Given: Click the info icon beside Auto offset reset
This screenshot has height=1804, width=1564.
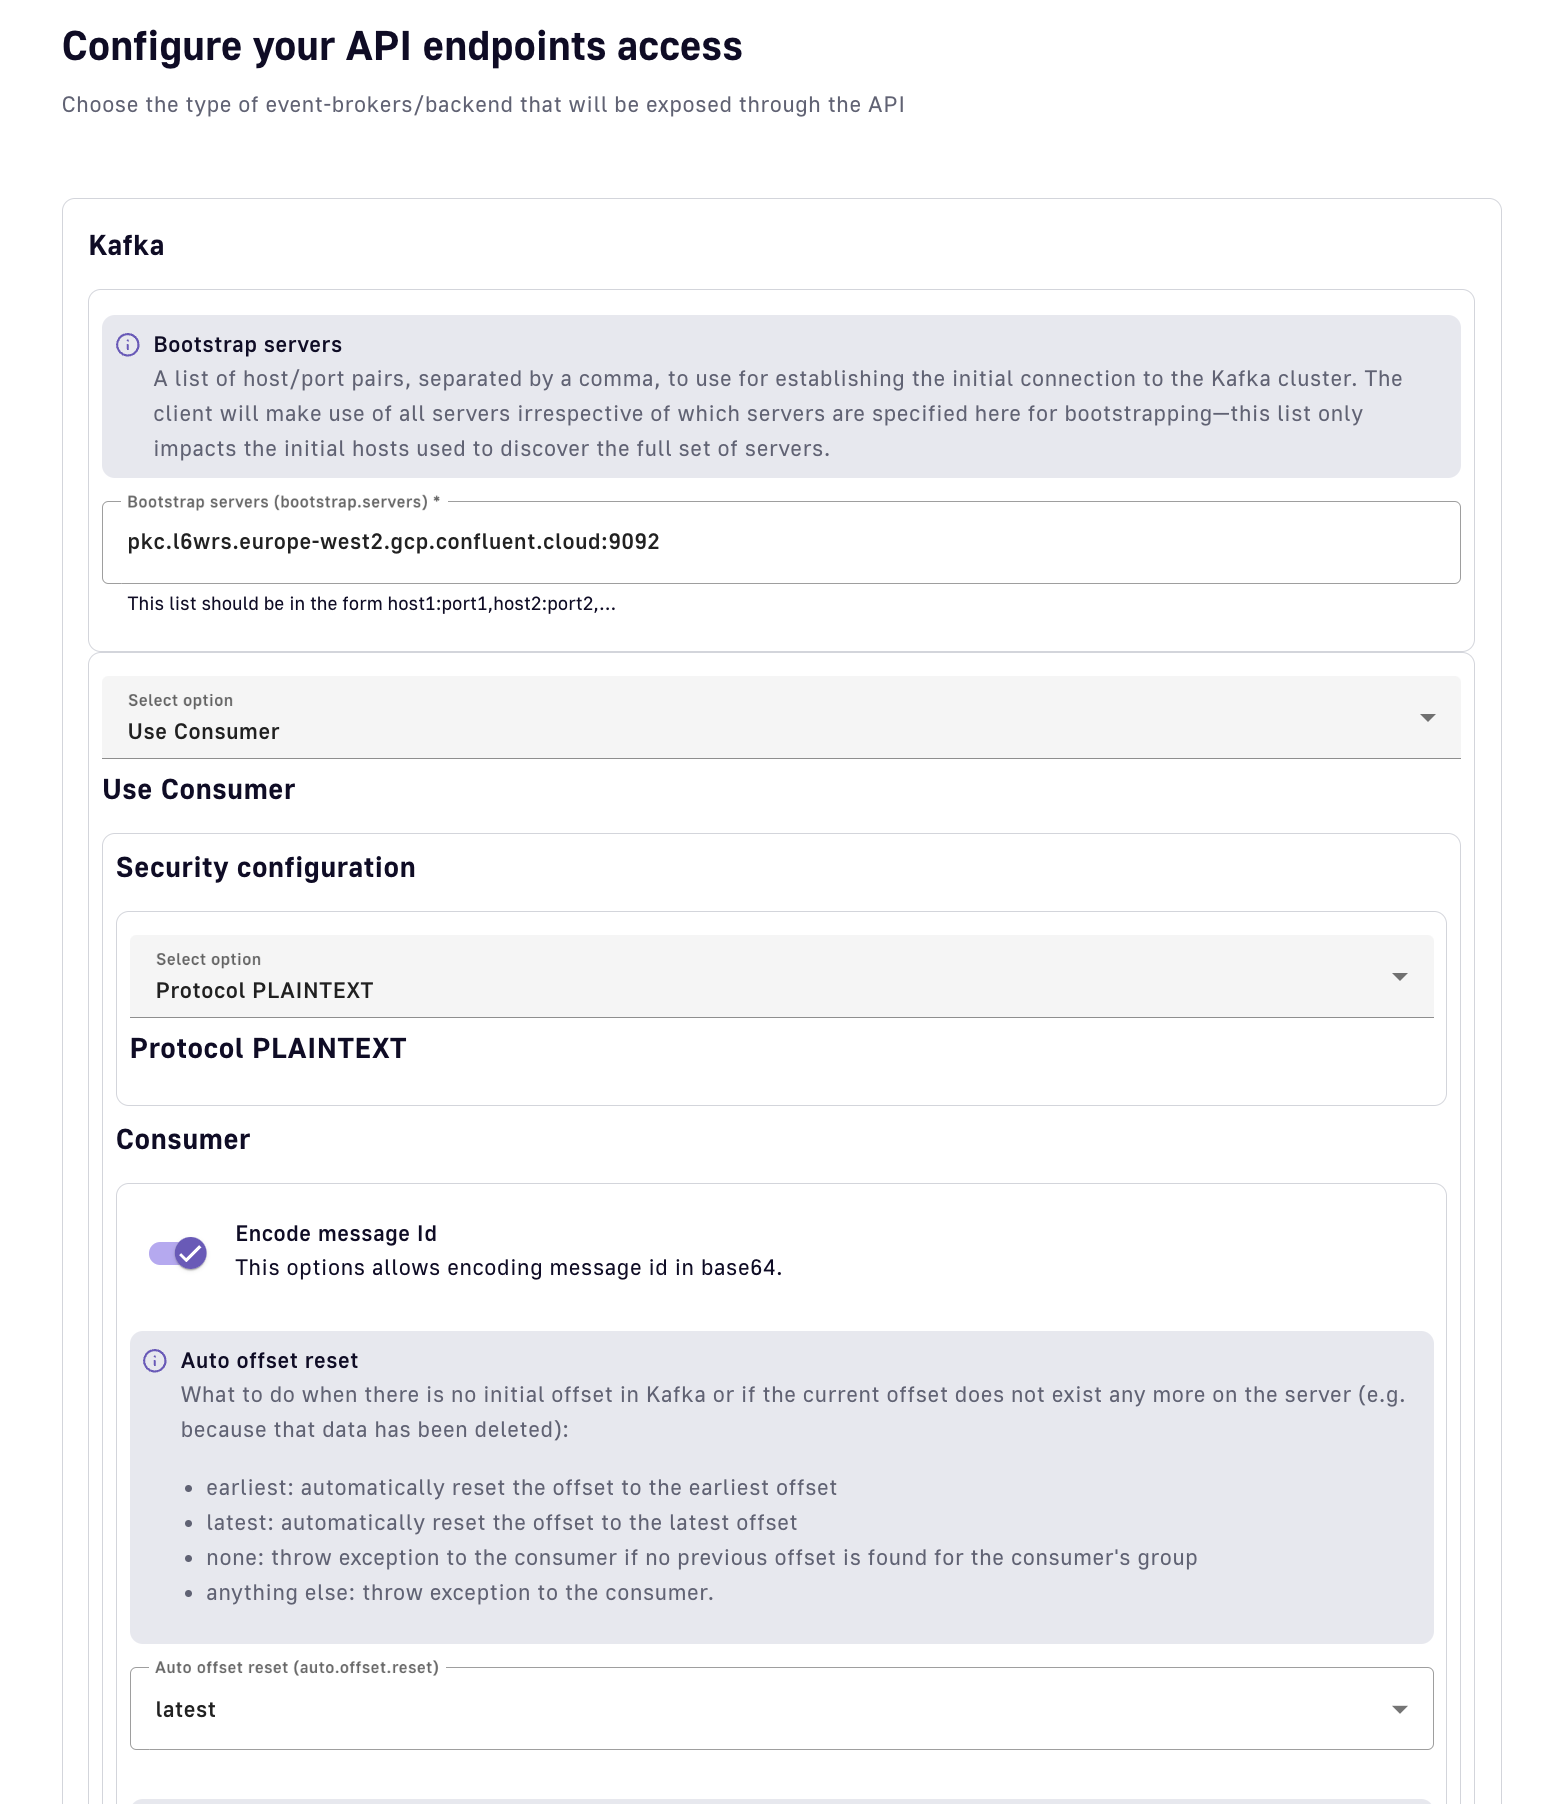Looking at the screenshot, I should click(155, 1361).
